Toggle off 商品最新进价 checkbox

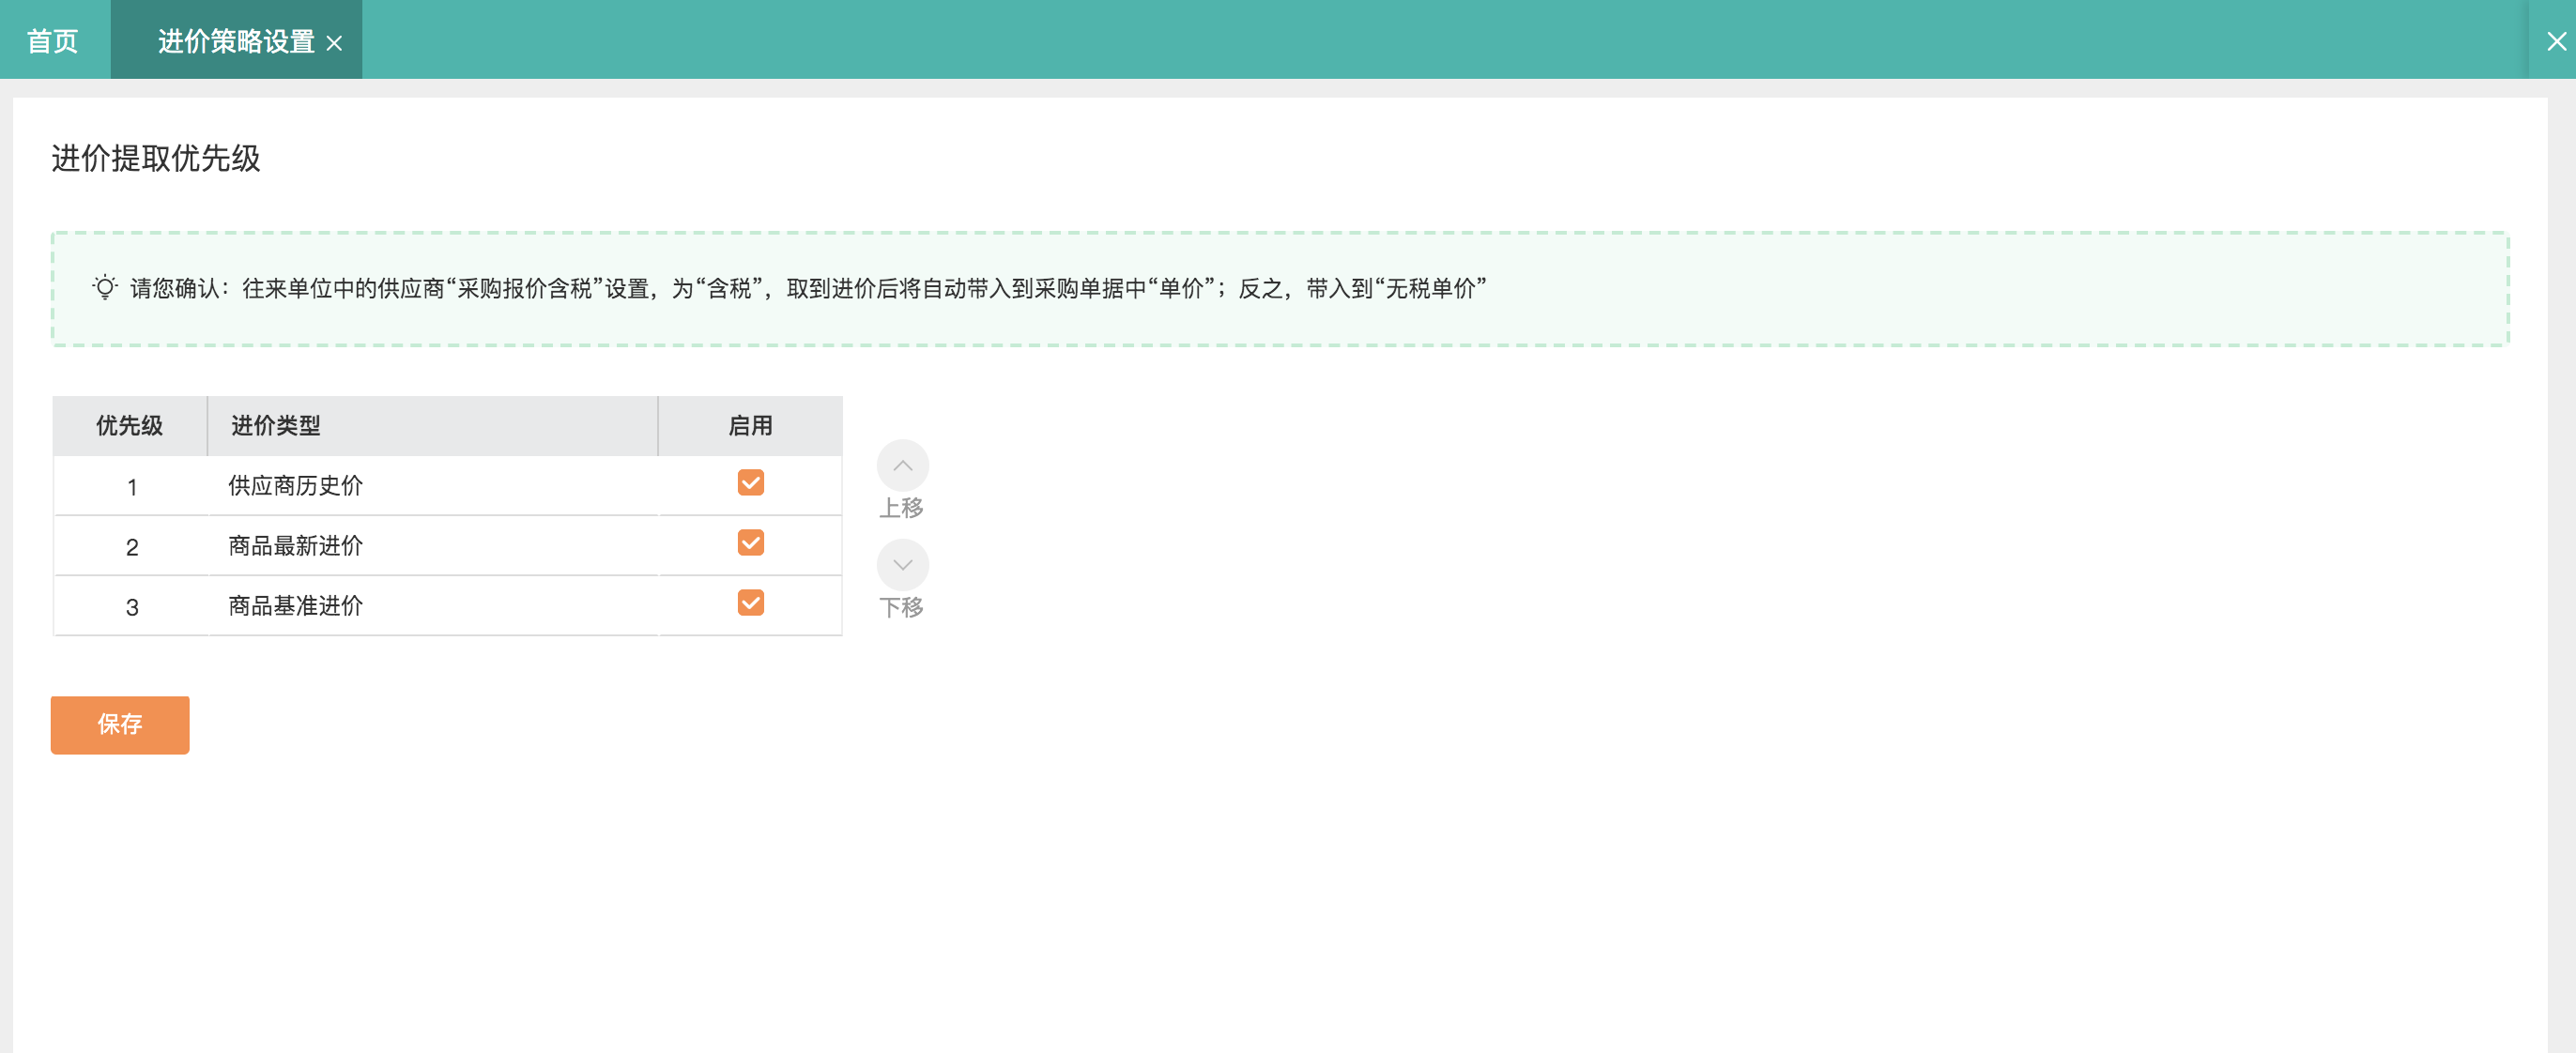[751, 543]
